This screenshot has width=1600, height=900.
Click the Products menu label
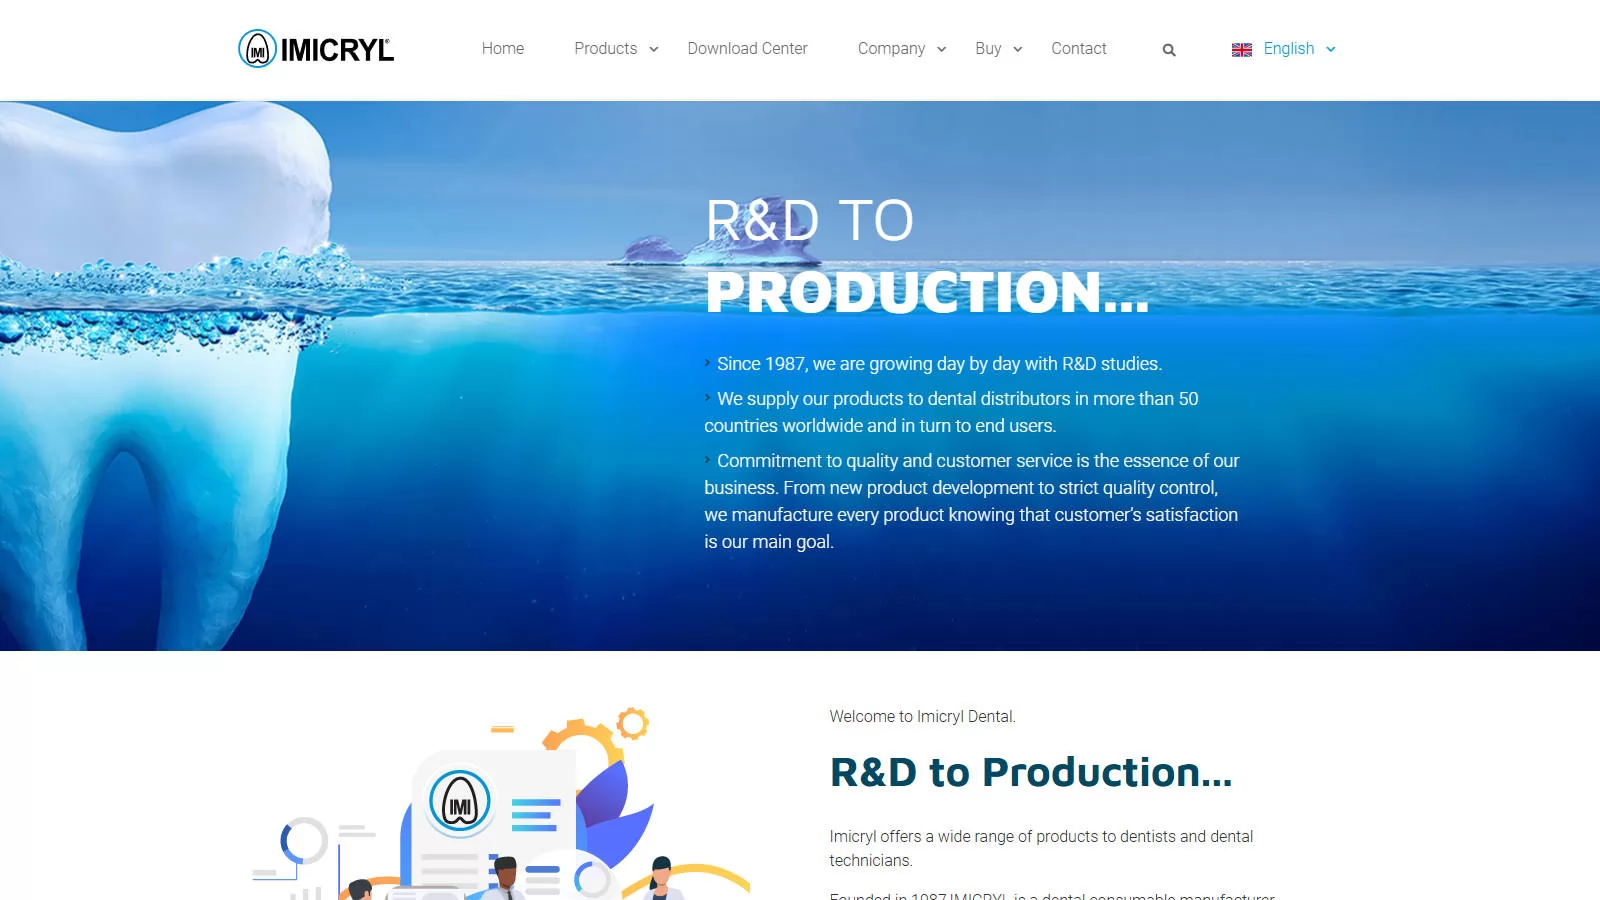pyautogui.click(x=605, y=48)
